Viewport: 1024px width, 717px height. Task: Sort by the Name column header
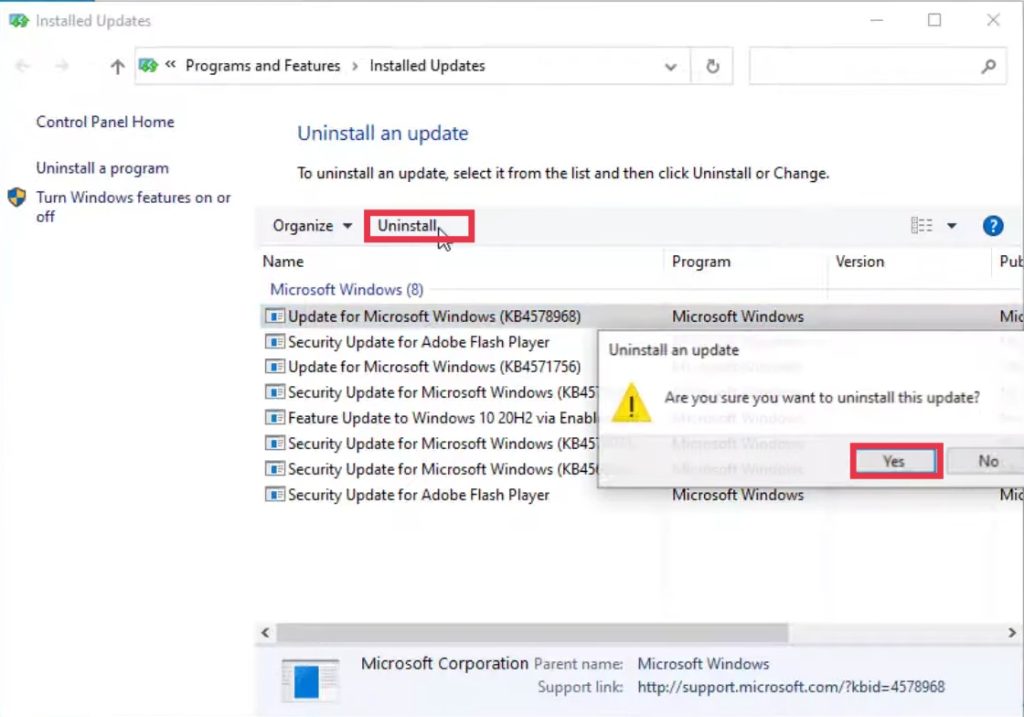[283, 262]
